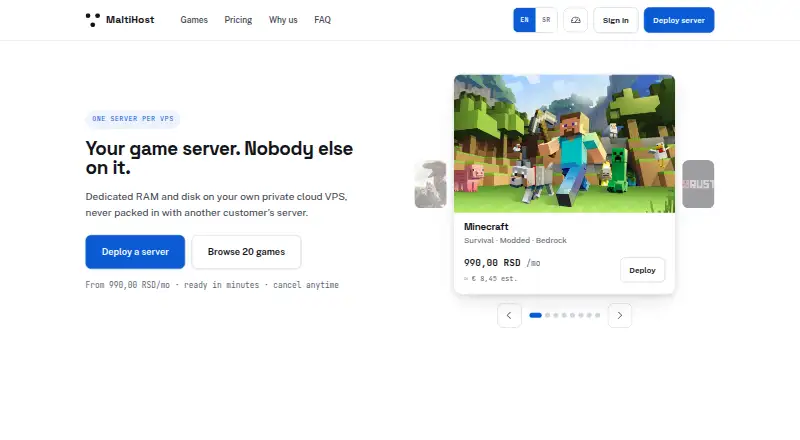Click the gauge icon button in header

(x=576, y=20)
